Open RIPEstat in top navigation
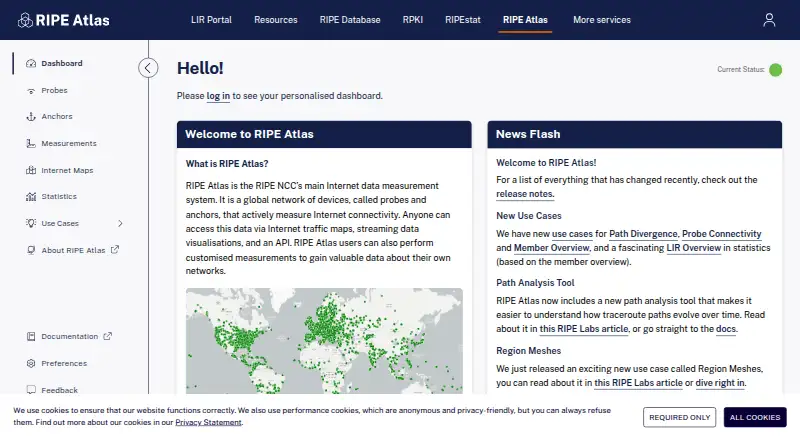The width and height of the screenshot is (800, 440). (x=463, y=20)
